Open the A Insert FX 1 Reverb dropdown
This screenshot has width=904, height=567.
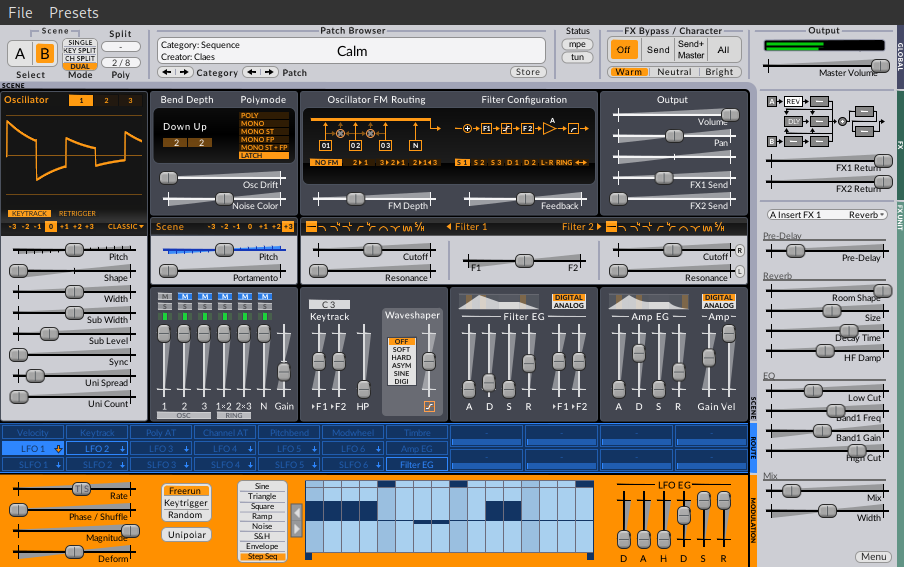pyautogui.click(x=827, y=214)
